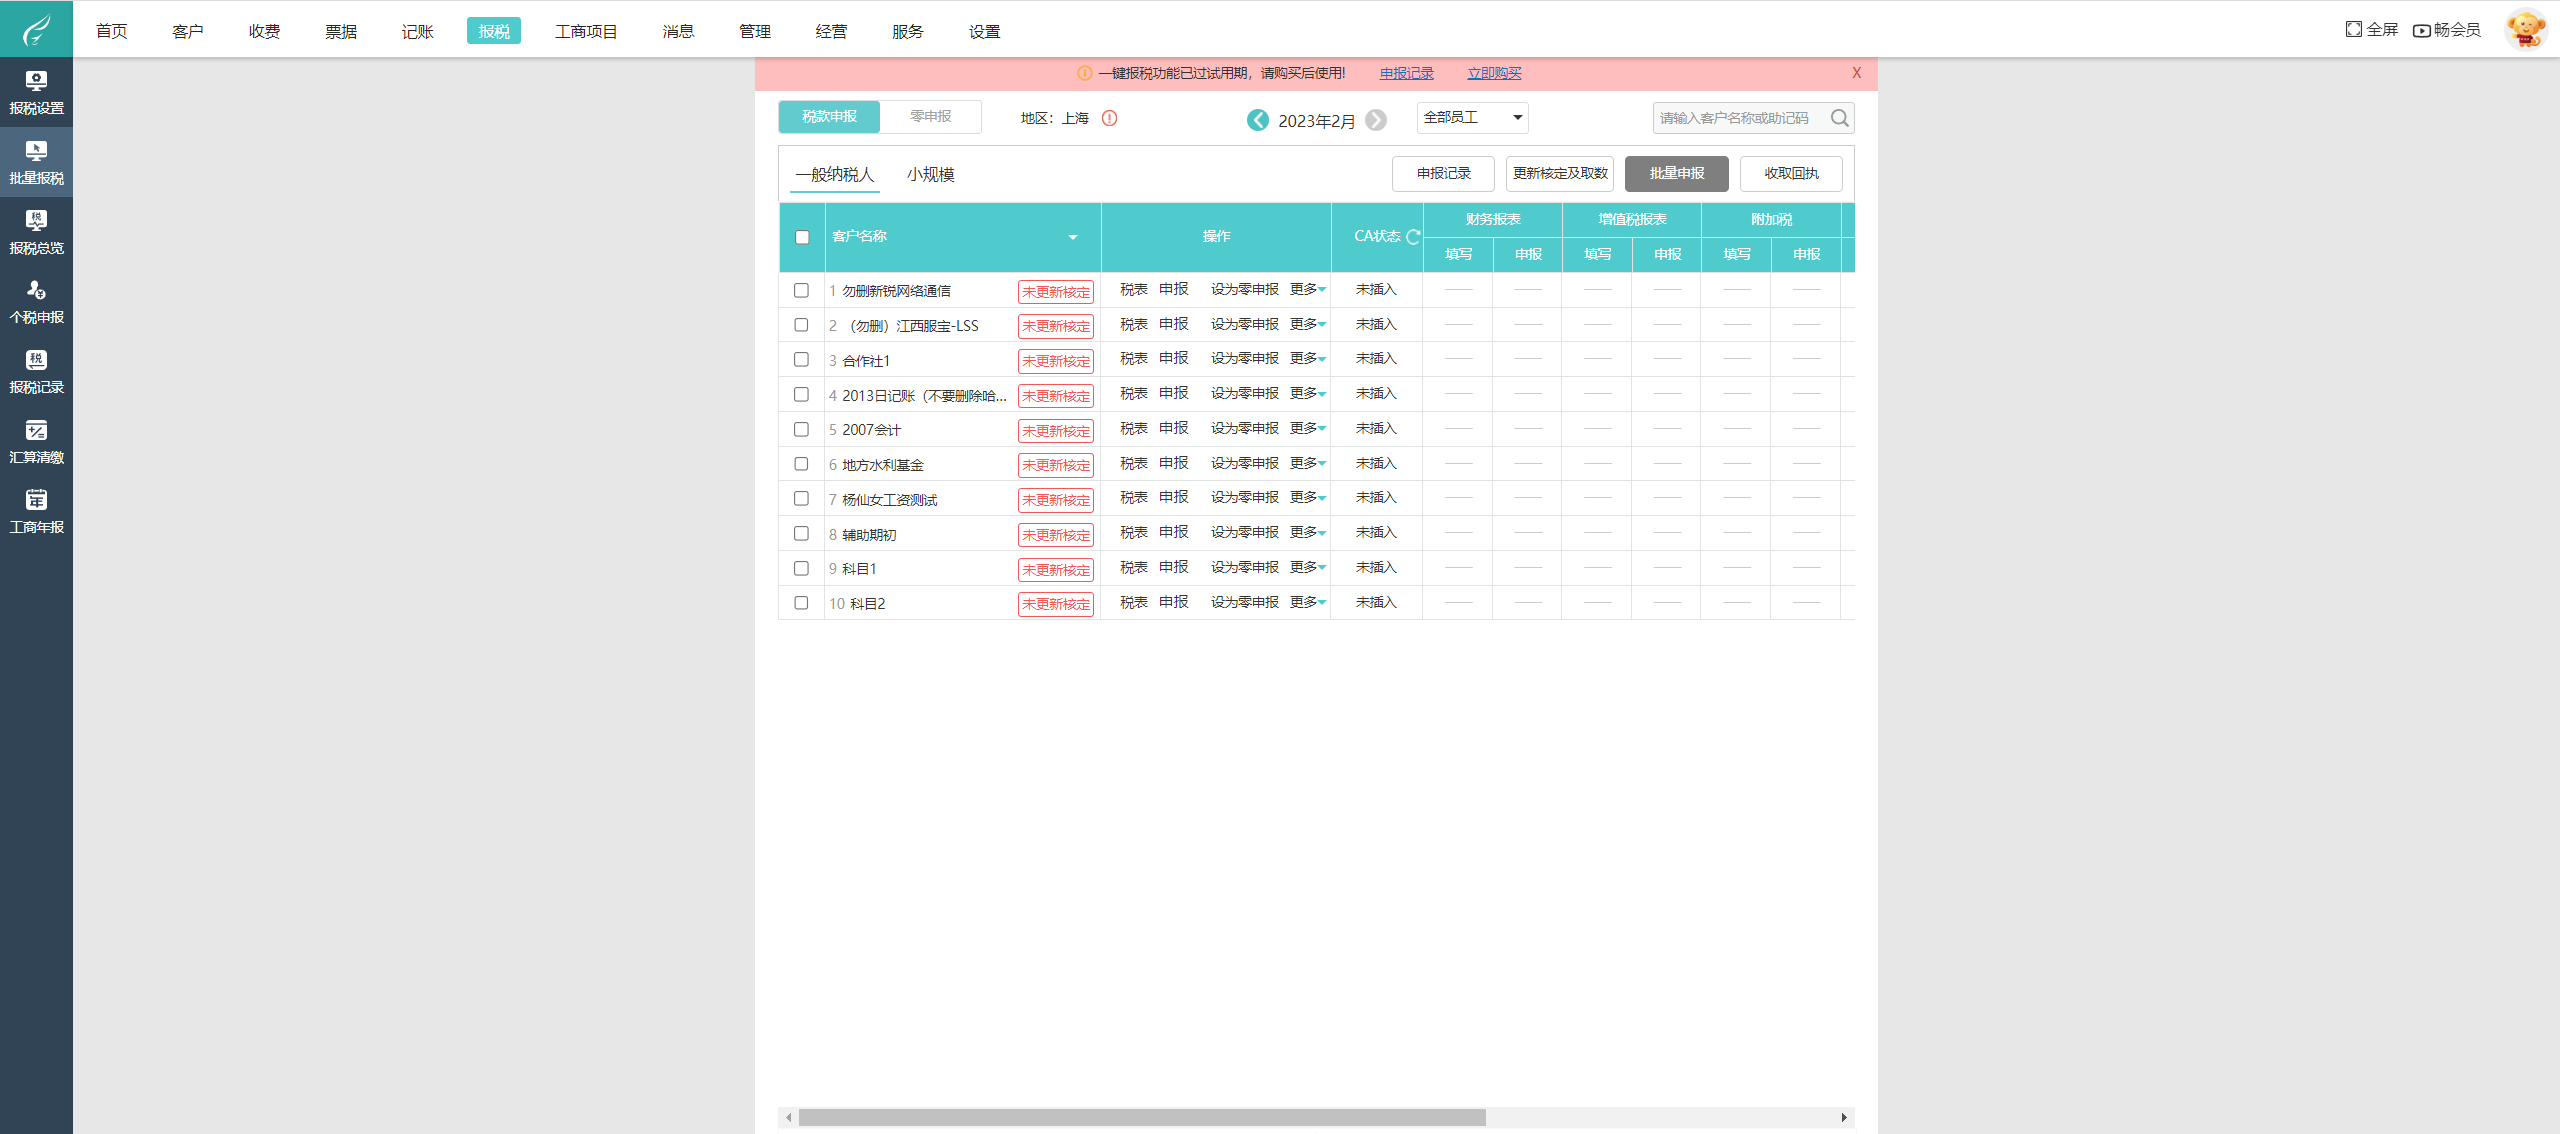2560x1134 pixels.
Task: Toggle checkbox for 2007会计 row
Action: tap(802, 429)
